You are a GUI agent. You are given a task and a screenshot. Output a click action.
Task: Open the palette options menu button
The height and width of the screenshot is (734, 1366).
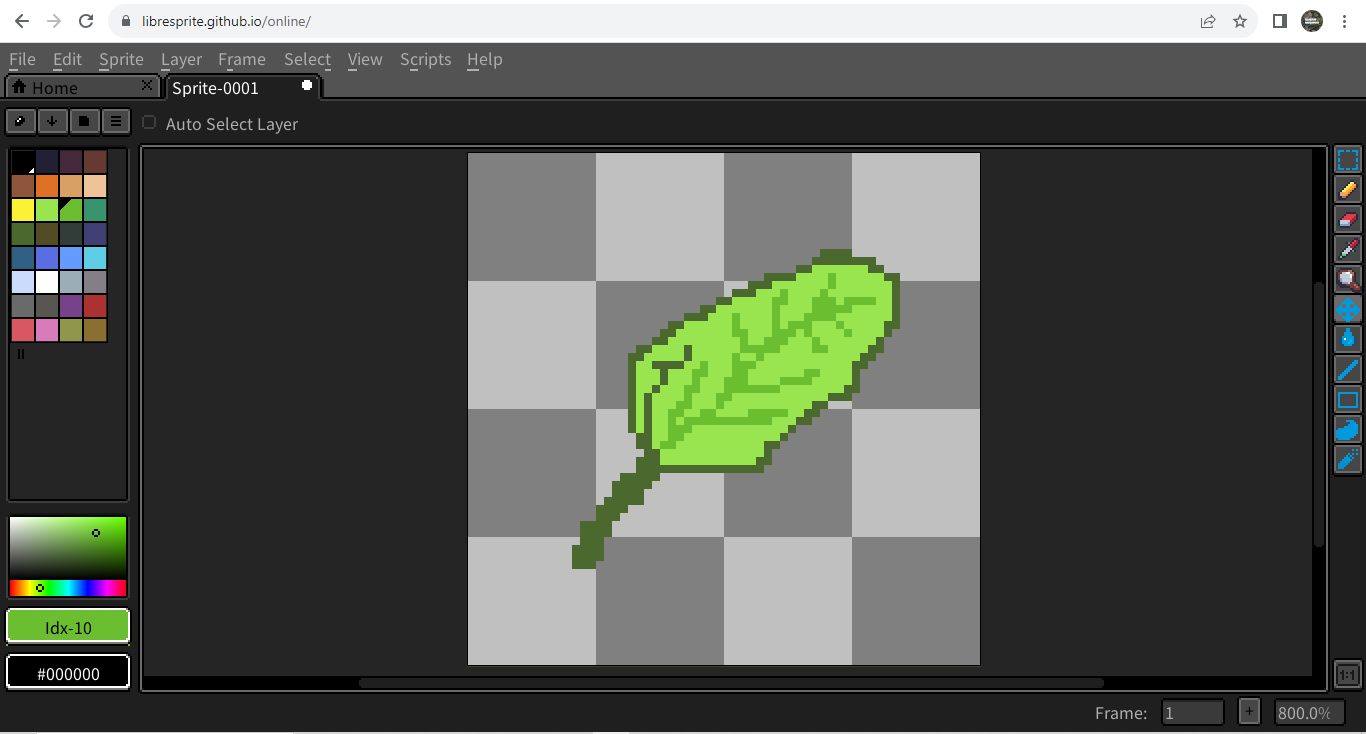116,122
